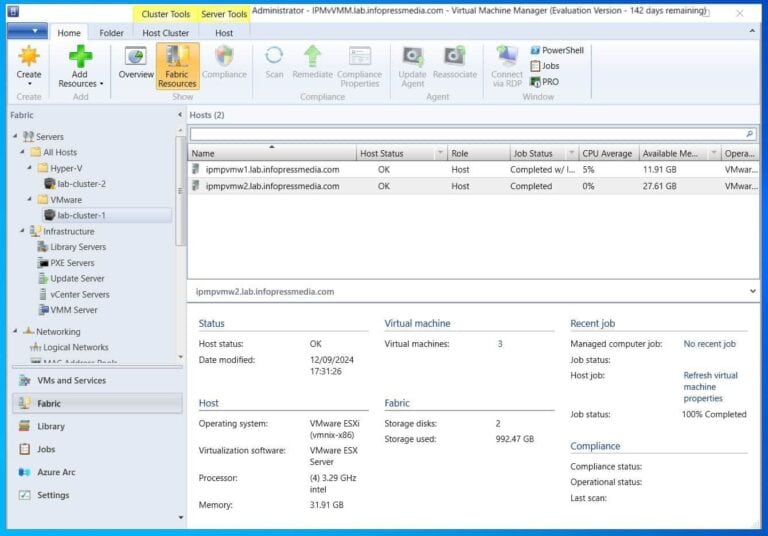Click the green Add Resources icon
Screen dimensions: 768x536
click(80, 56)
